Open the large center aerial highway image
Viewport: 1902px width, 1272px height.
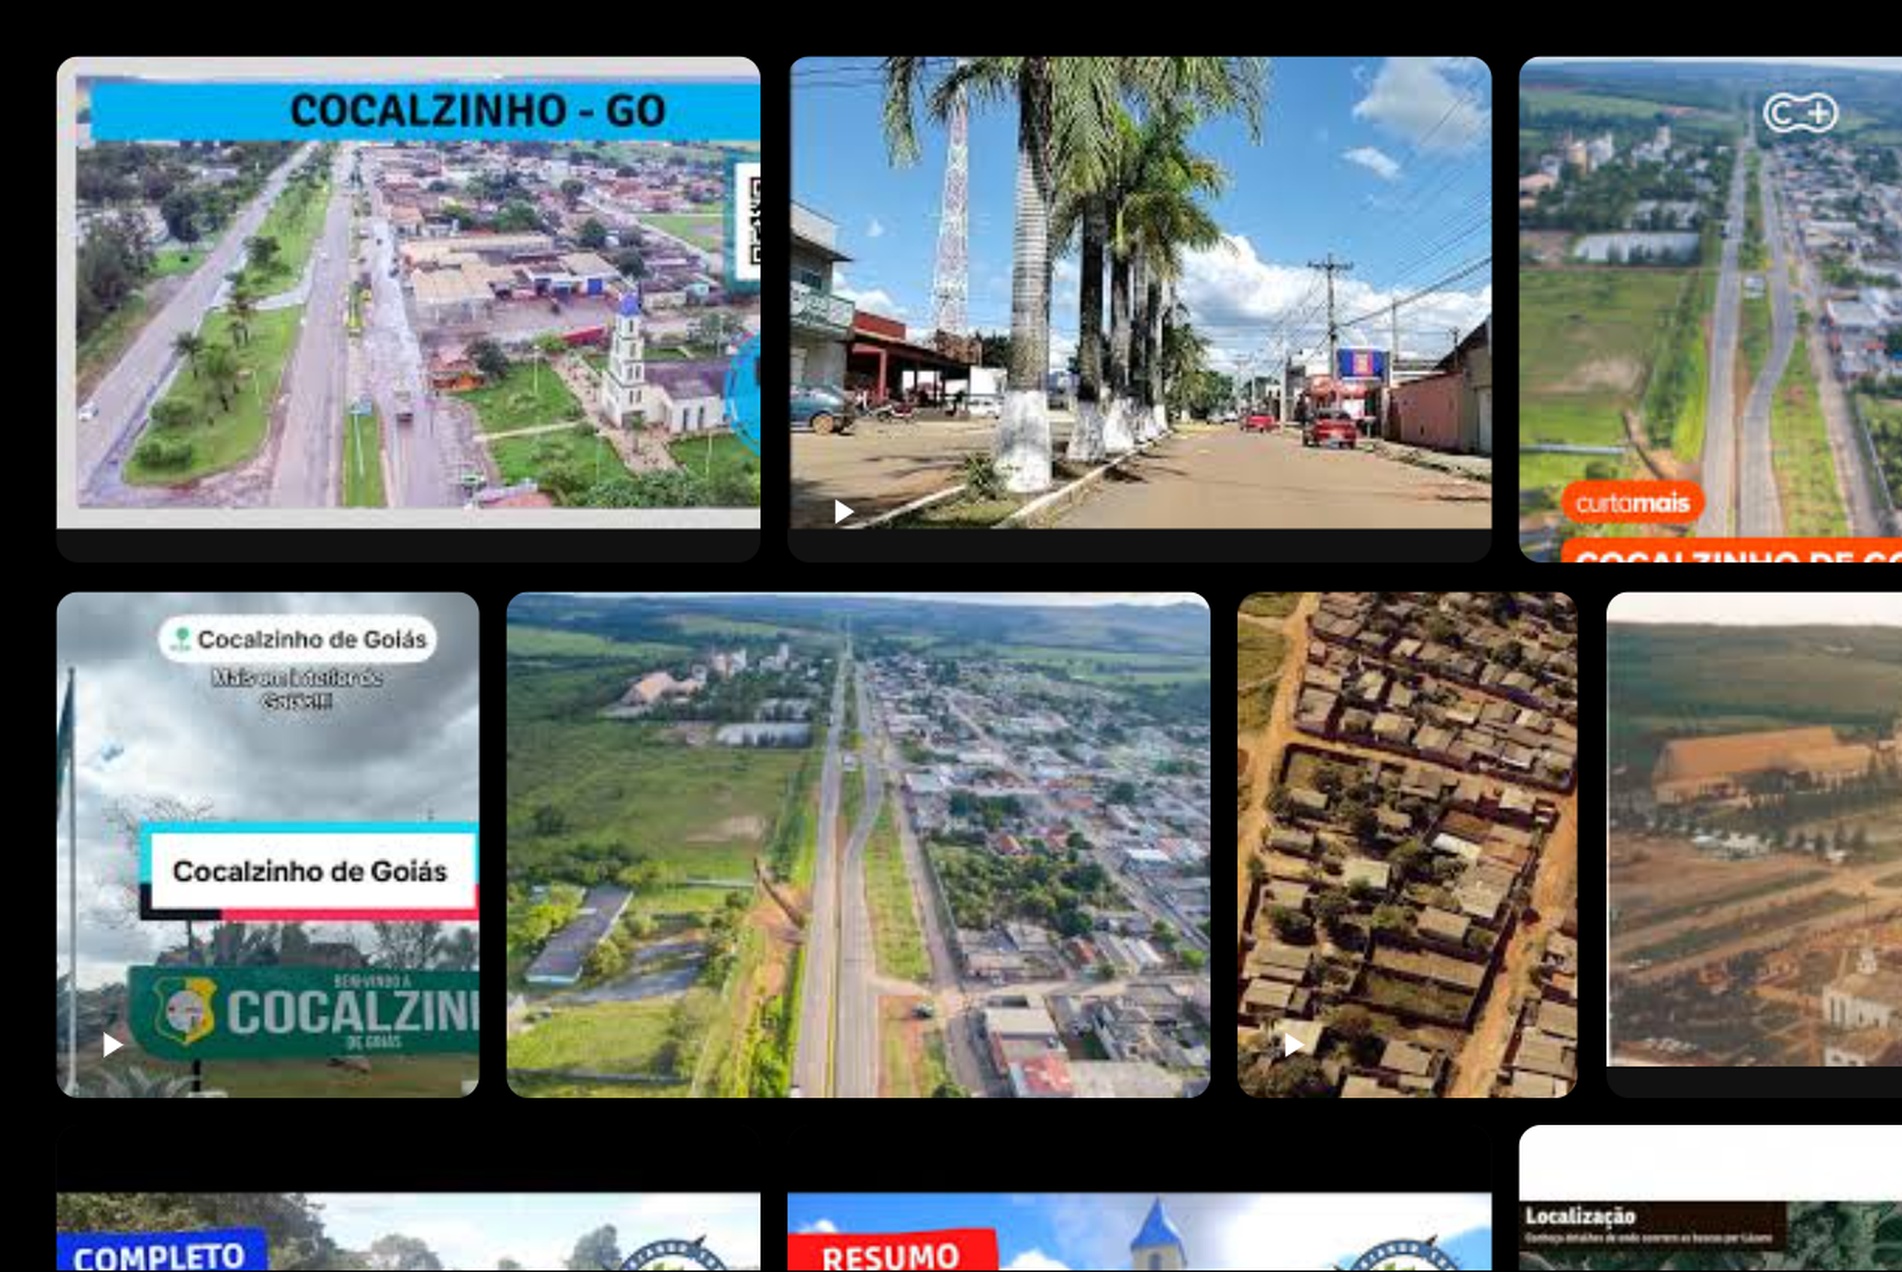[858, 844]
